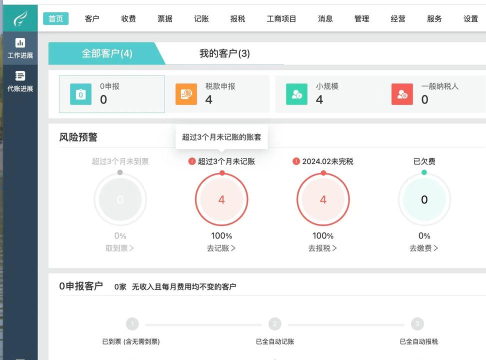Click the teal 0申报 clipboard icon
Image resolution: width=486 pixels, height=360 pixels.
(81, 94)
